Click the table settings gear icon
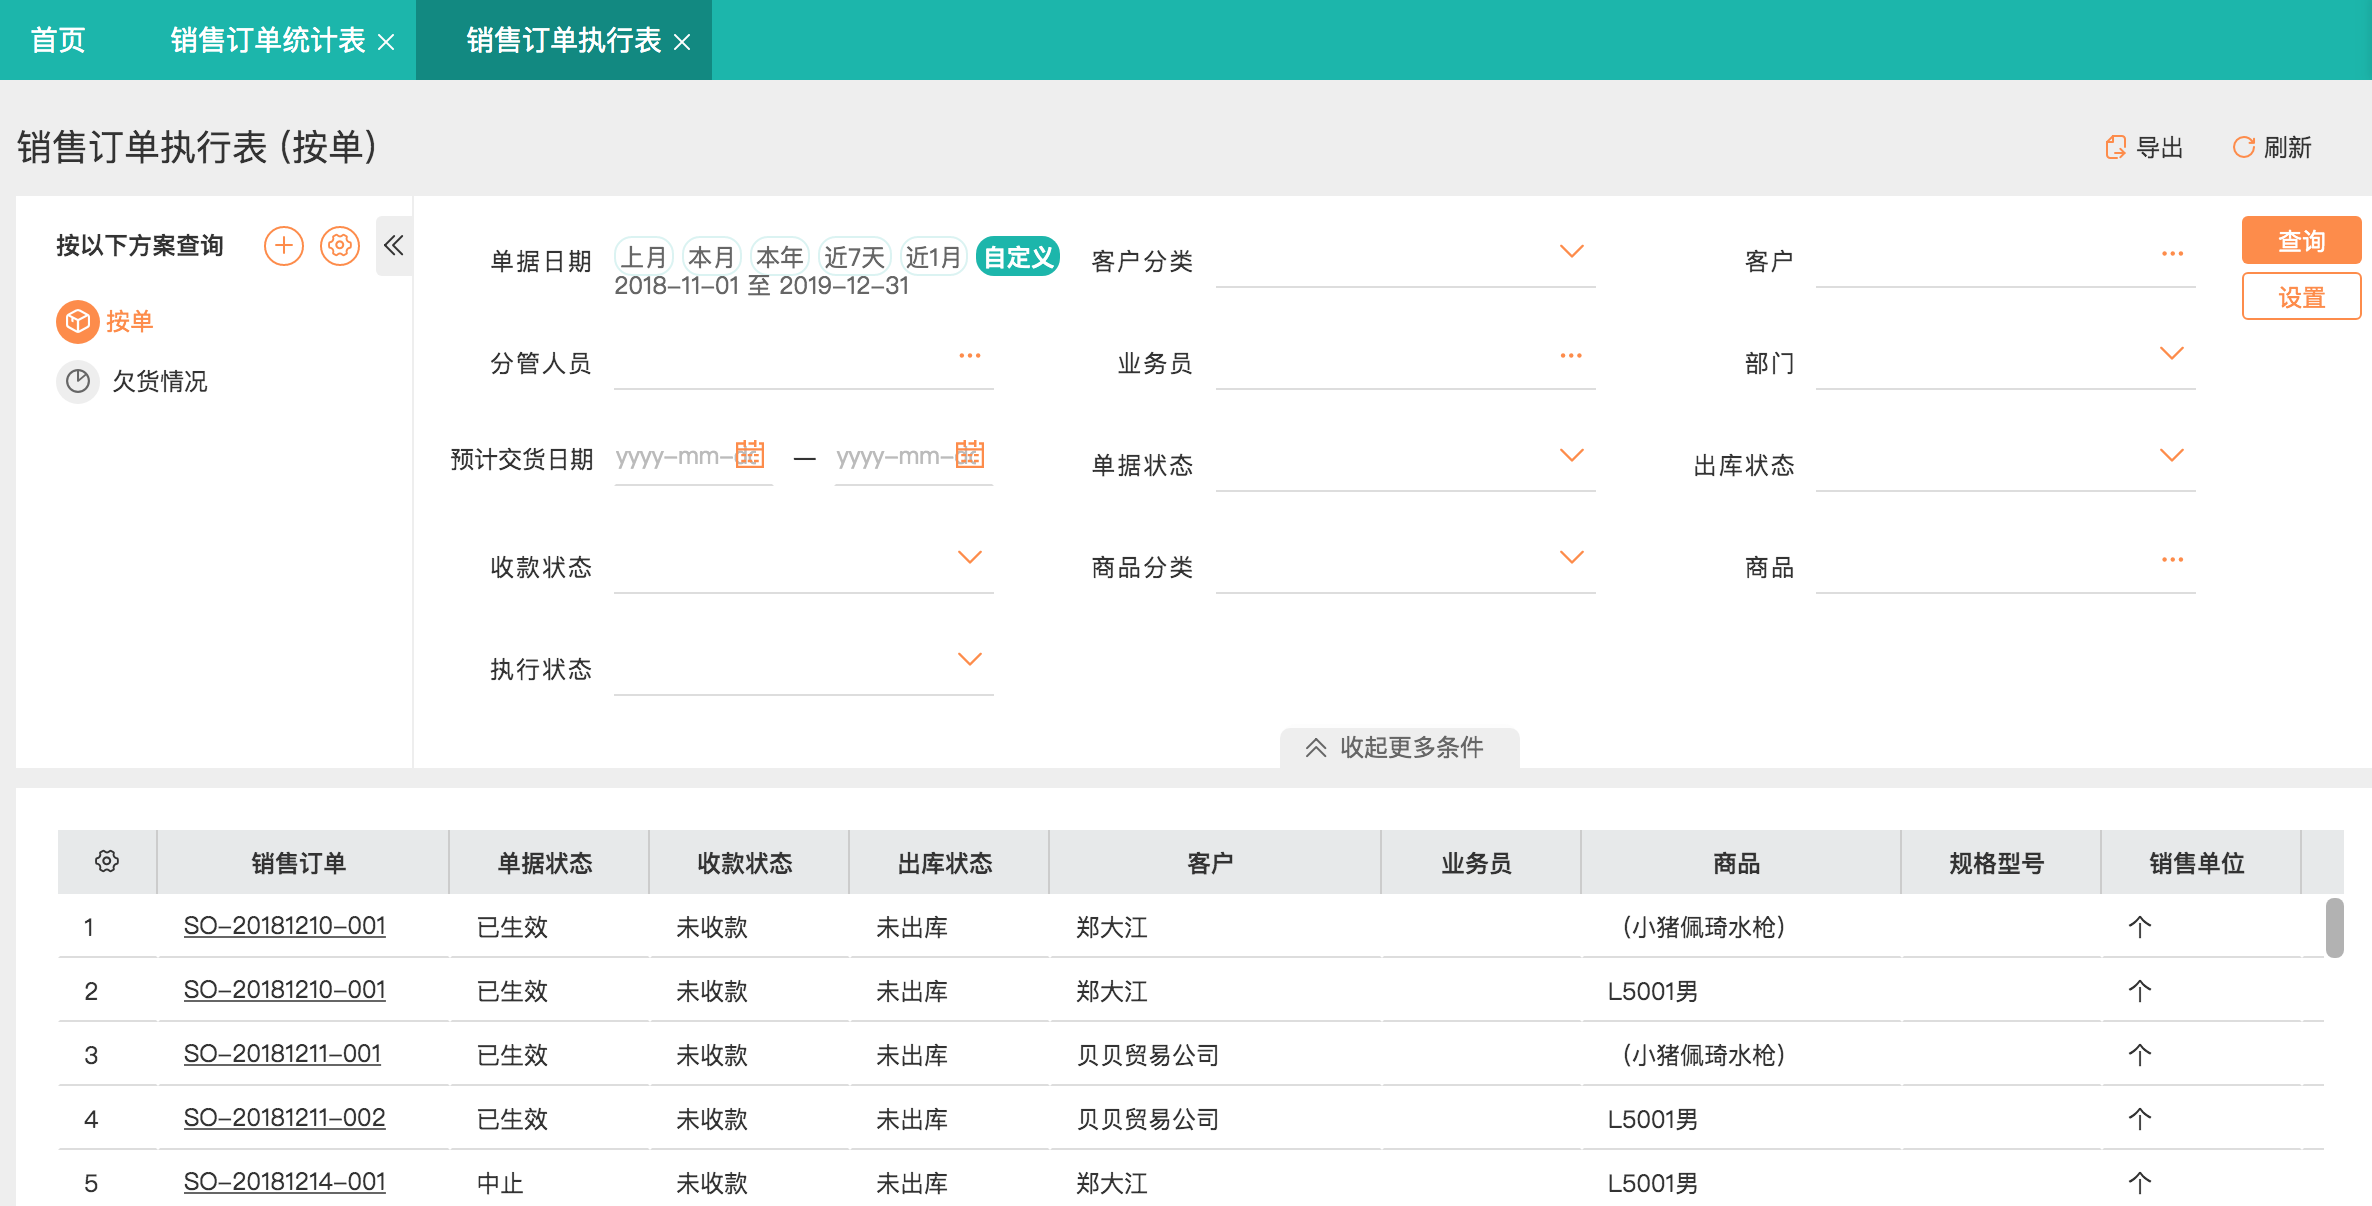Viewport: 2372px width, 1206px height. pyautogui.click(x=106, y=861)
